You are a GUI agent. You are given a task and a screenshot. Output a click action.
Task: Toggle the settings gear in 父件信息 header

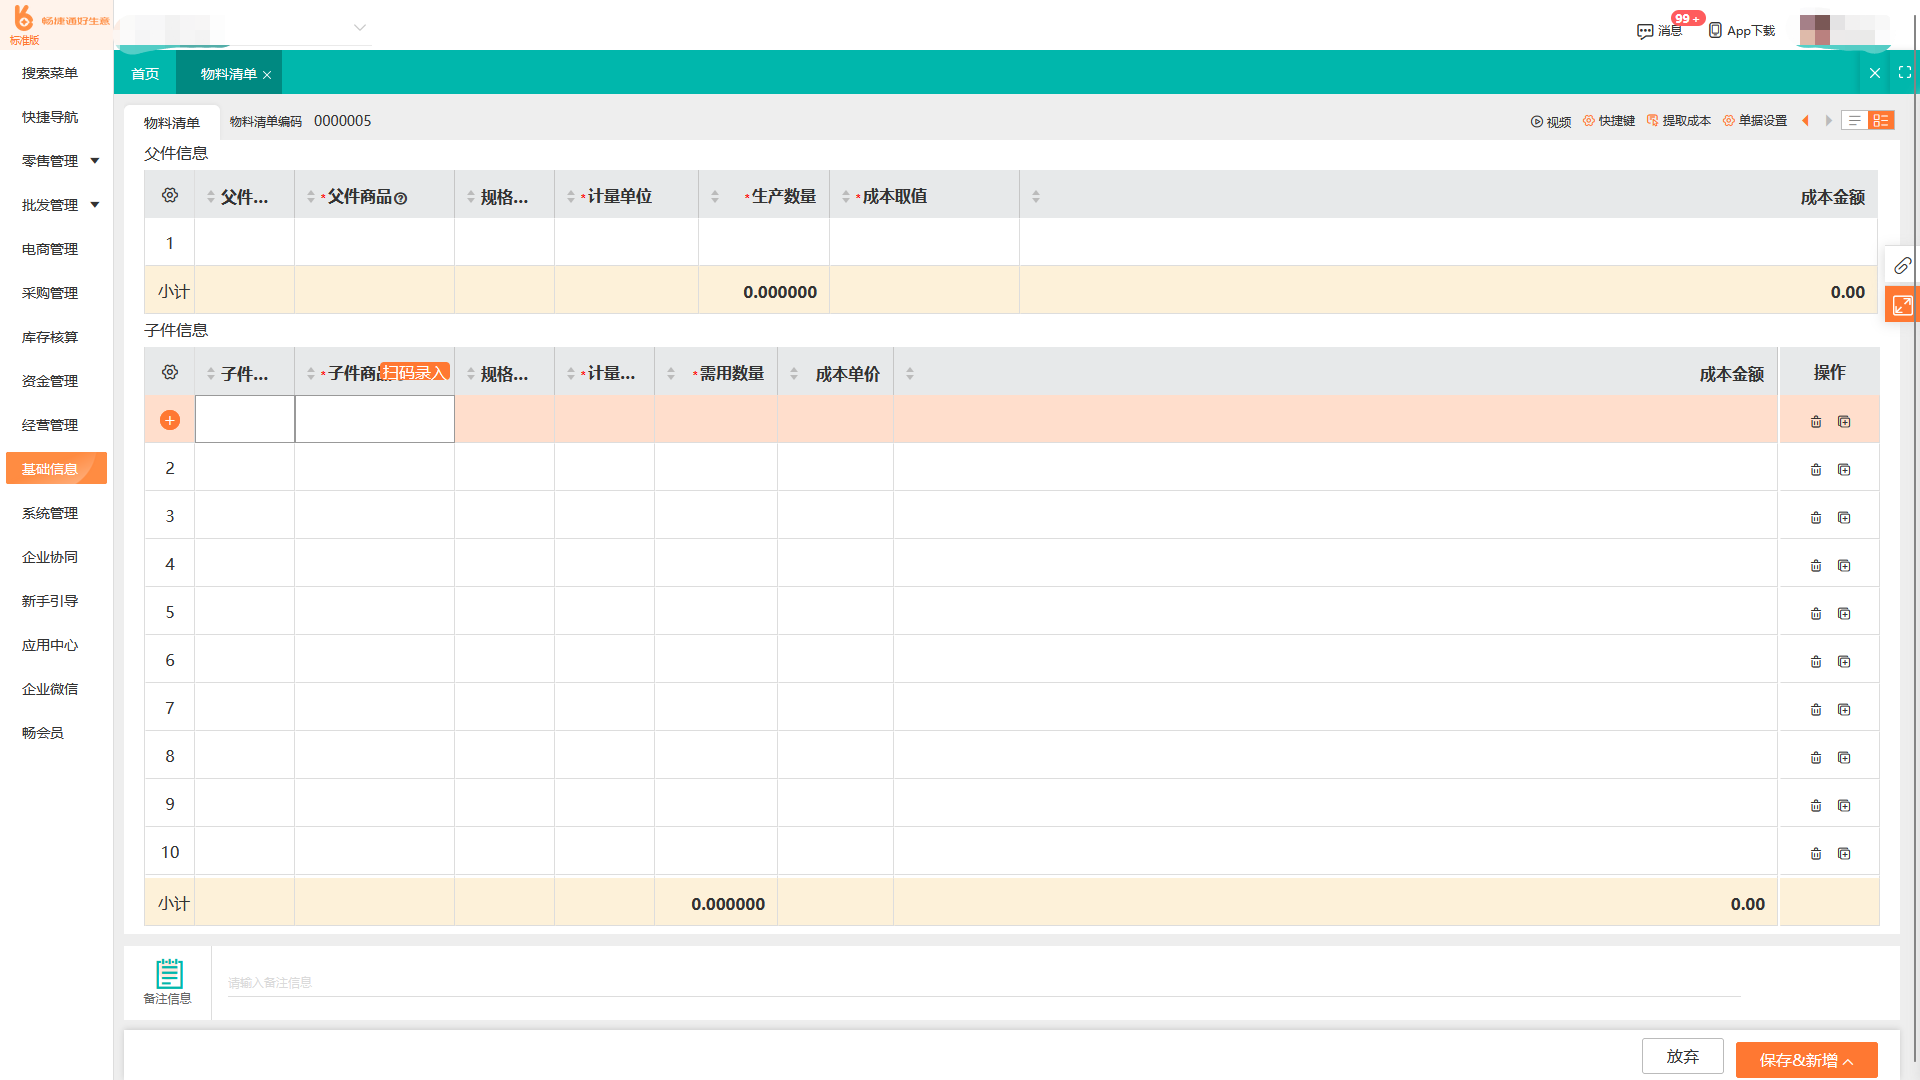(169, 194)
